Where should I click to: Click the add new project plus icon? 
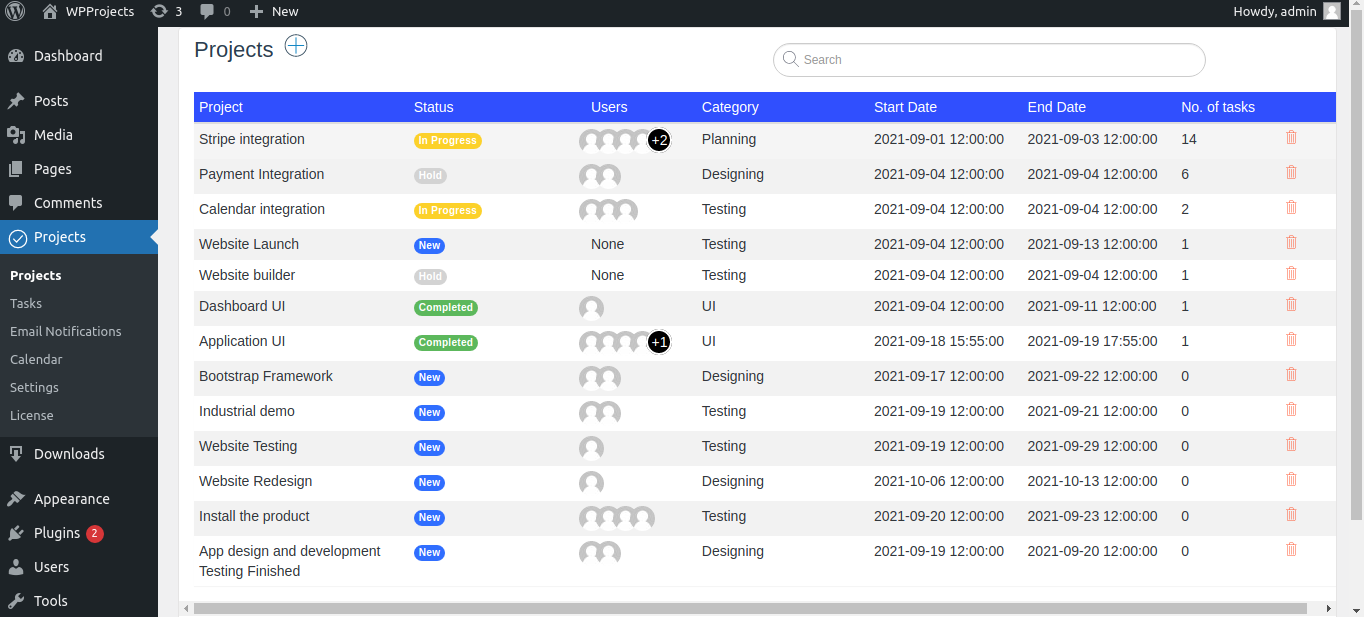point(296,46)
